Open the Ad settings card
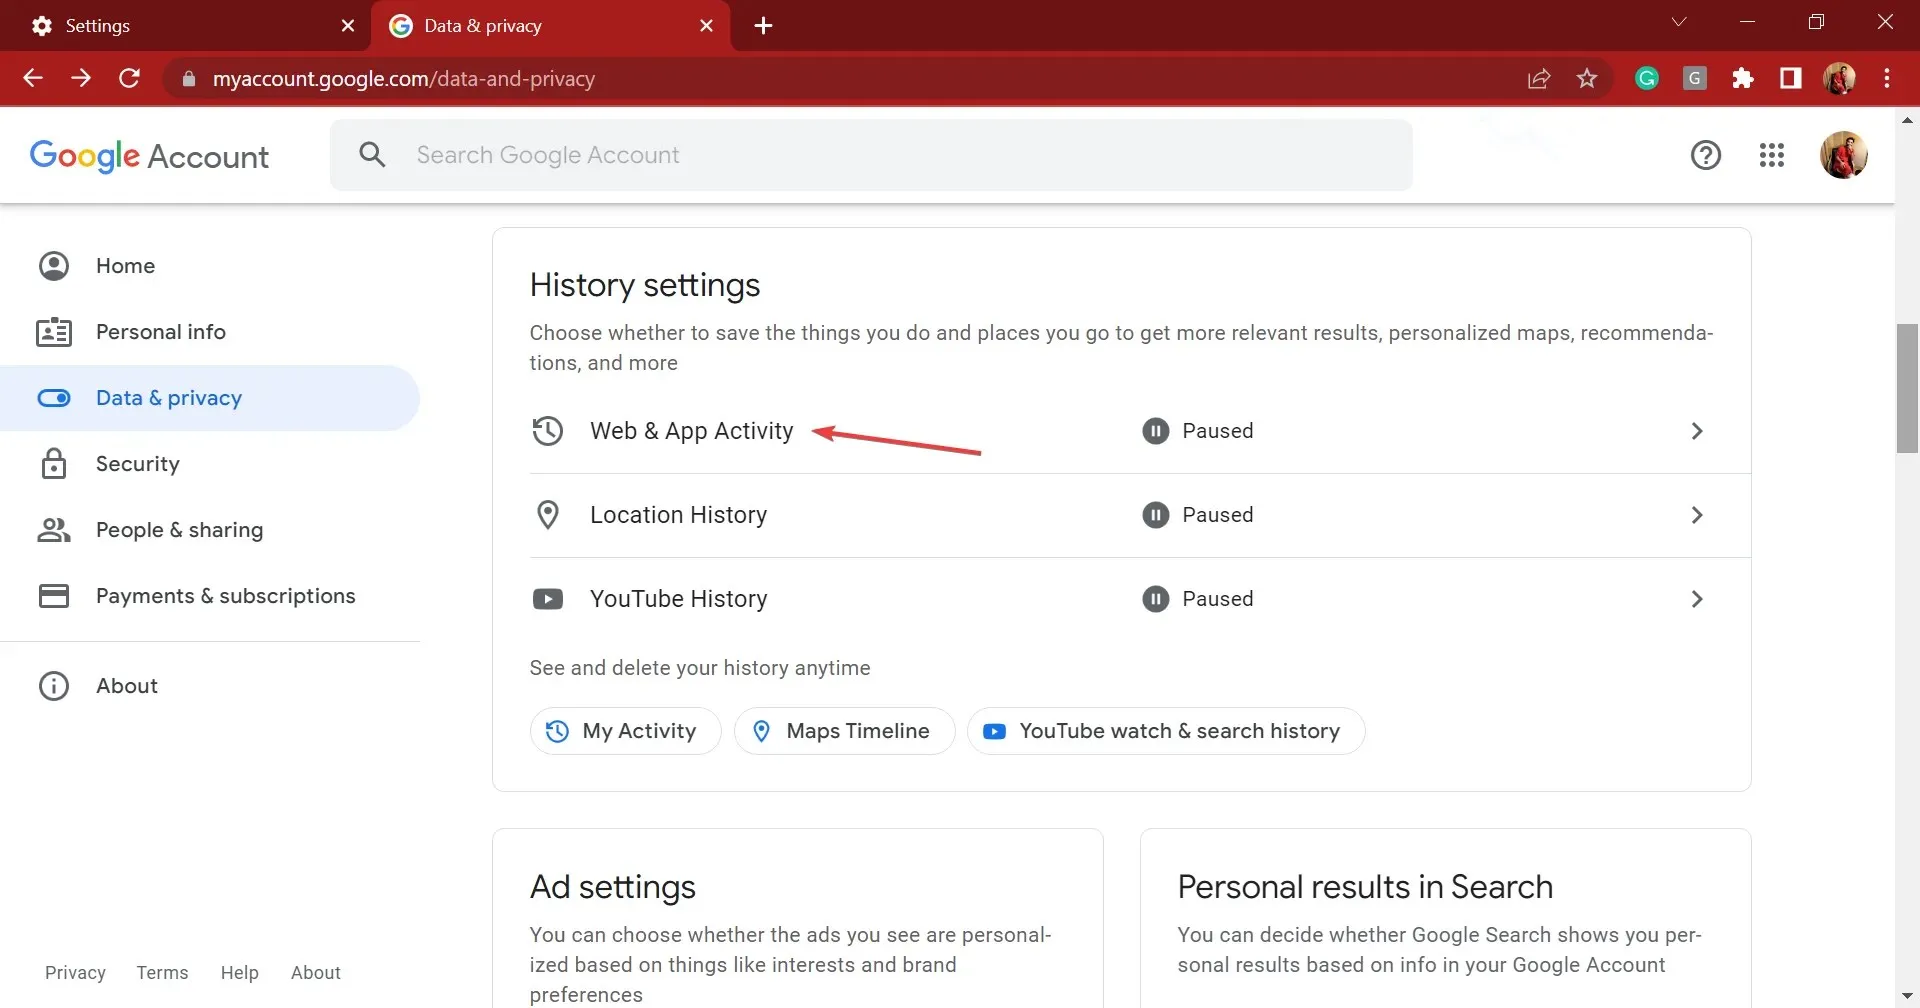Image resolution: width=1920 pixels, height=1008 pixels. (x=797, y=918)
